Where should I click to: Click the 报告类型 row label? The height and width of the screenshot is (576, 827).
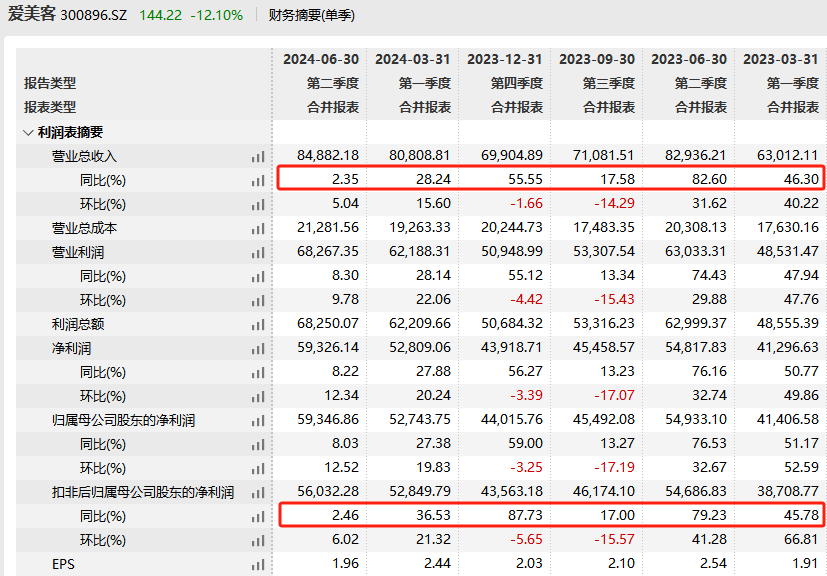50,84
